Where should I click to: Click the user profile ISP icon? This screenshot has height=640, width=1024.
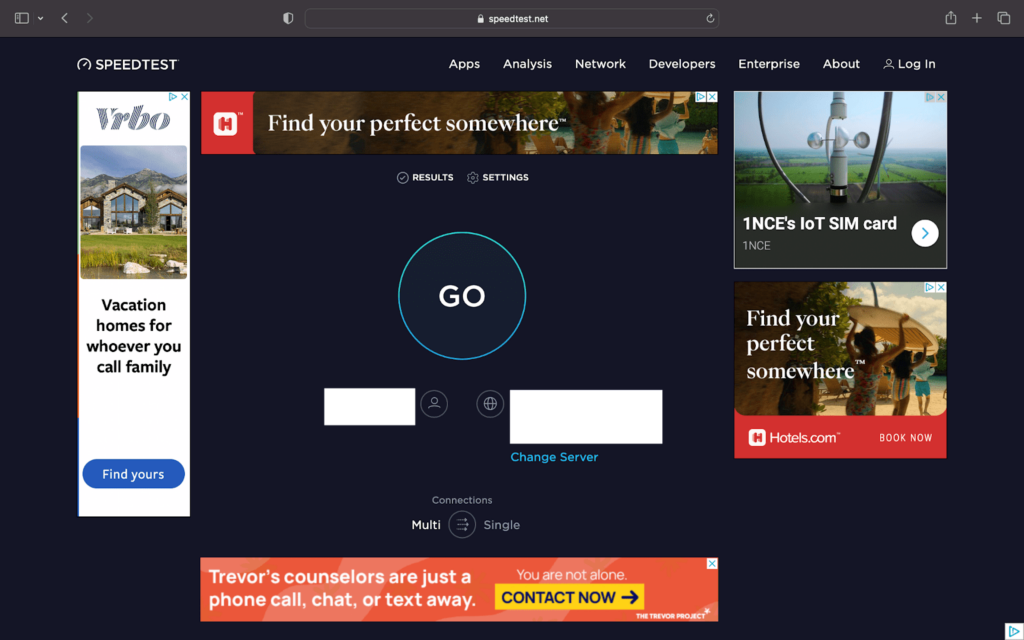[x=434, y=404]
